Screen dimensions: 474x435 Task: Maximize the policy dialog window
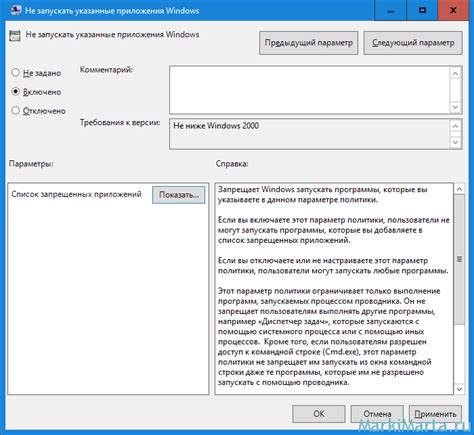(422, 10)
